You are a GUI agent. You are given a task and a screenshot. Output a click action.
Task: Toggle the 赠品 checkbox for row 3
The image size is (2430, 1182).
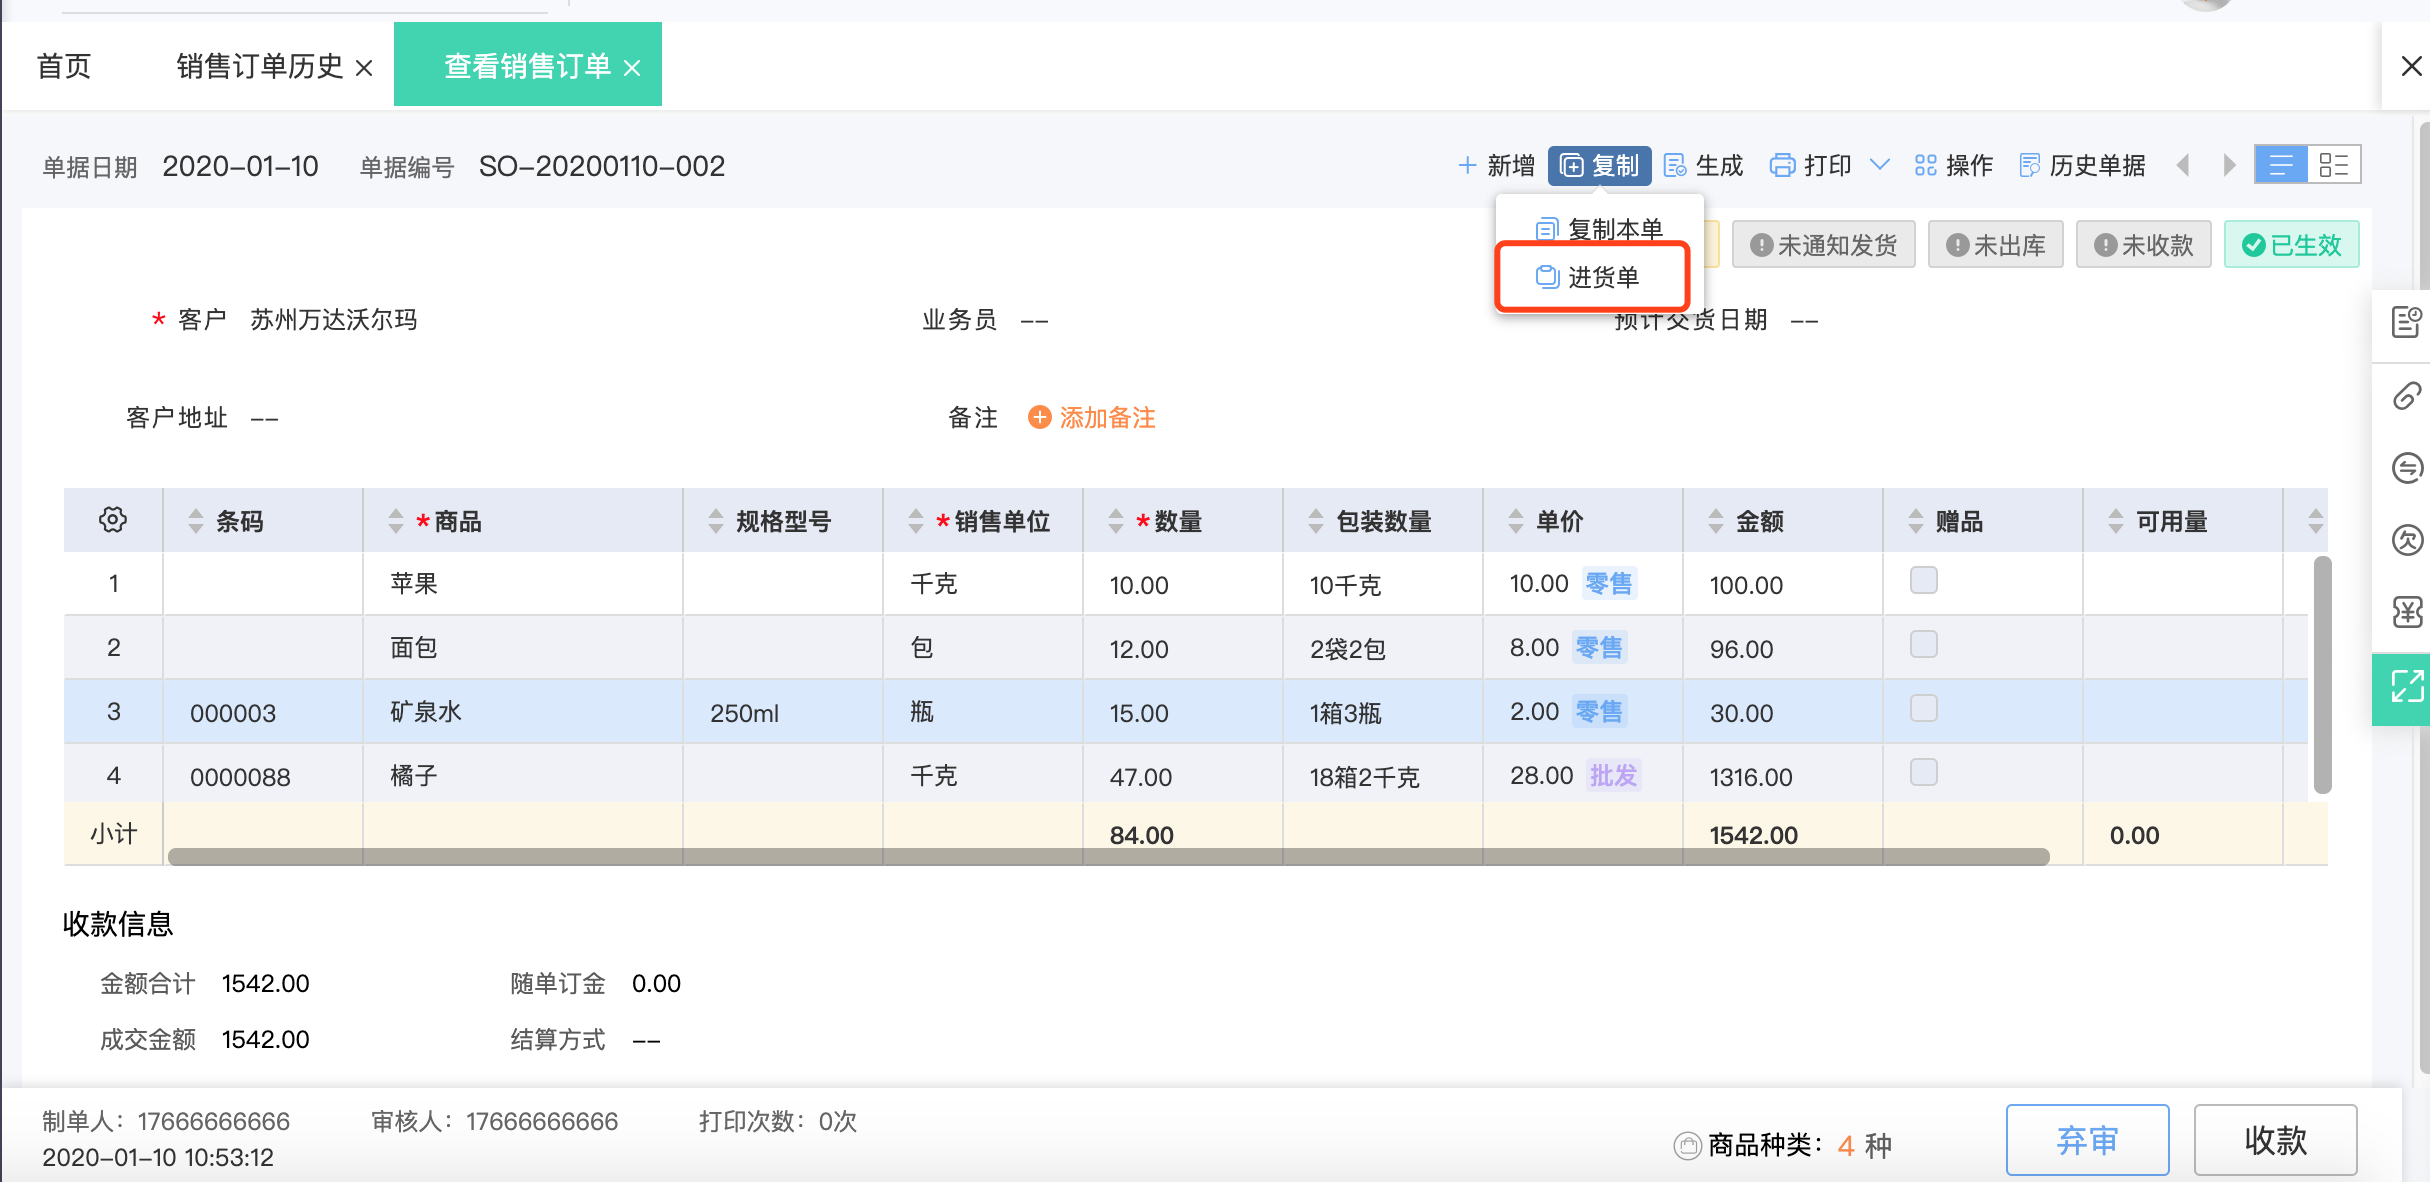pyautogui.click(x=1926, y=710)
